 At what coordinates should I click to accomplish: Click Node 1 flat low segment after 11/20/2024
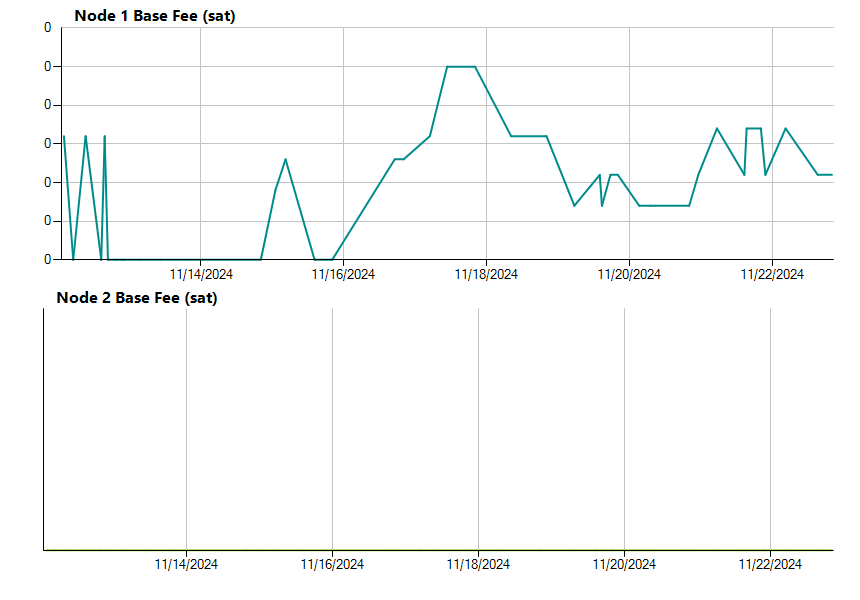664,205
